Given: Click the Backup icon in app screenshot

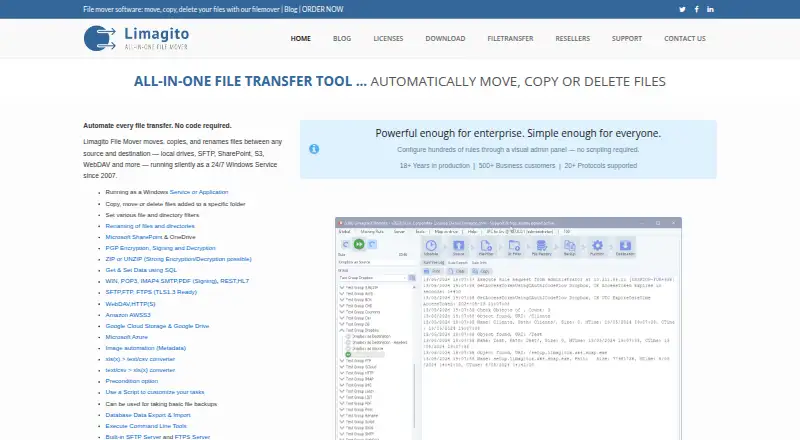Looking at the screenshot, I should (x=569, y=247).
